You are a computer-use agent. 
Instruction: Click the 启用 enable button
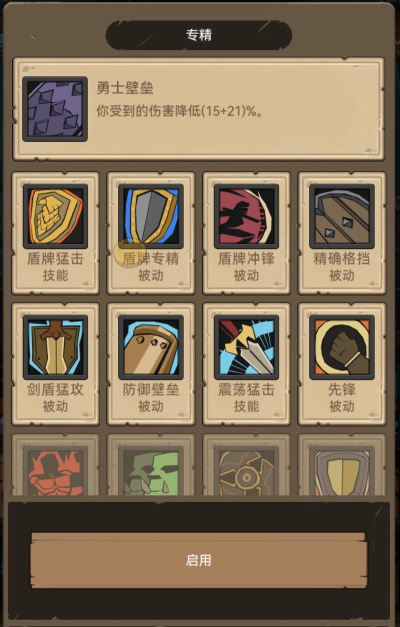199,560
